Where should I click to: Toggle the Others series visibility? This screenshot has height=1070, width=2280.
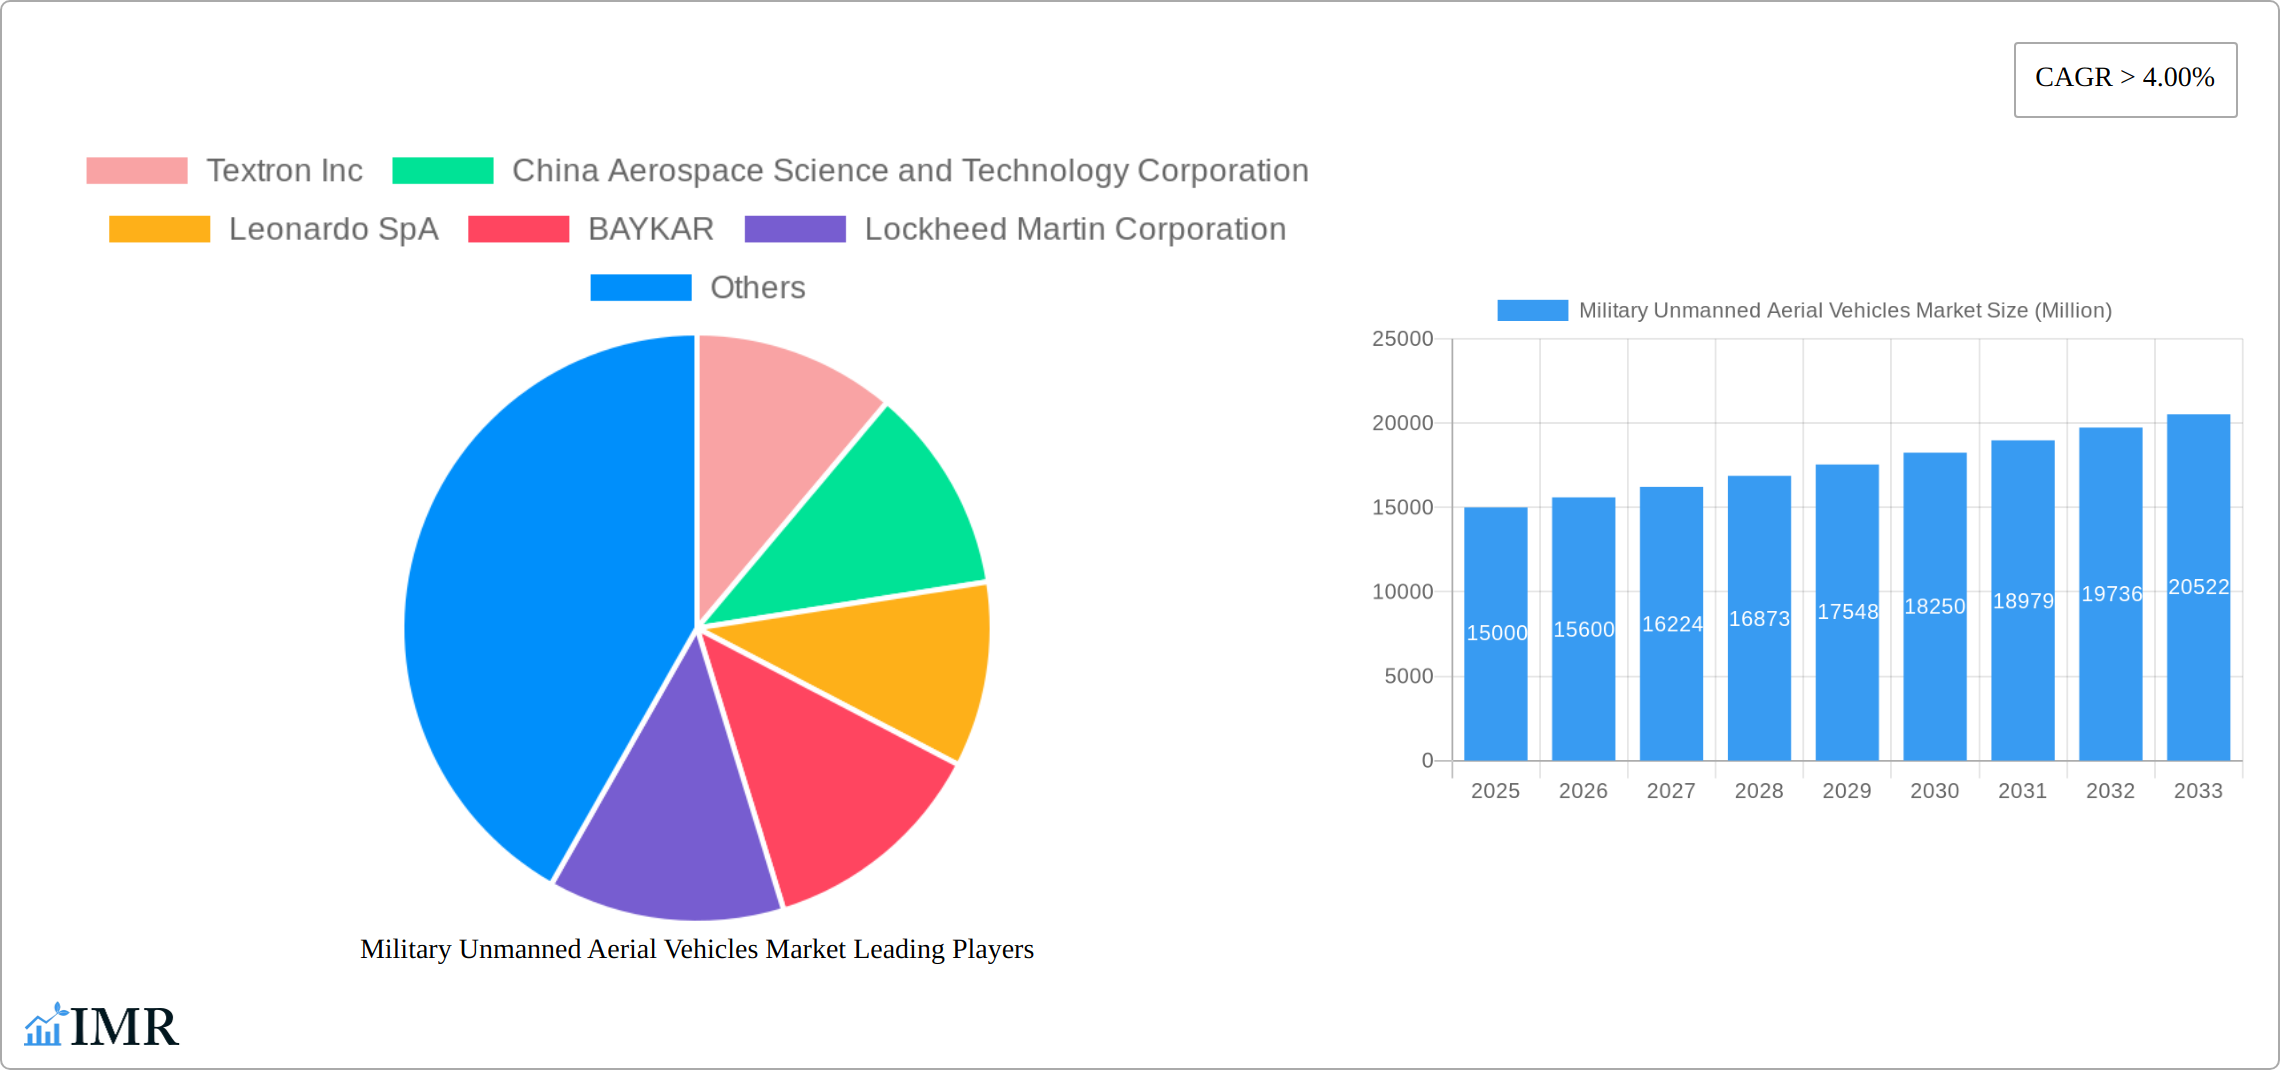tap(757, 288)
